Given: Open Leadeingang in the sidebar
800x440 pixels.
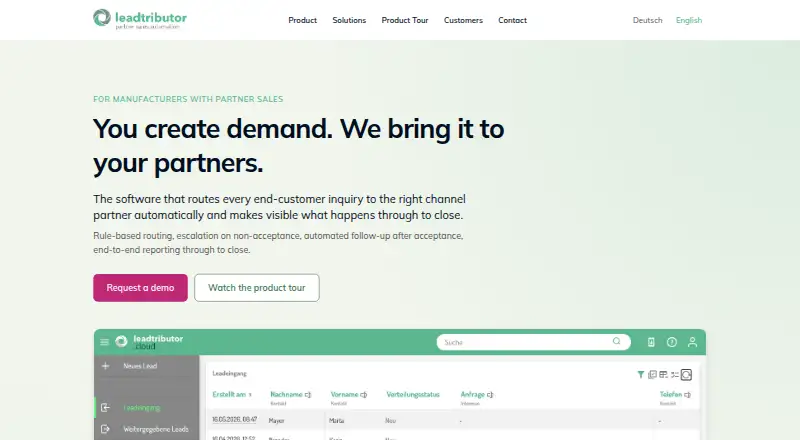Looking at the screenshot, I should point(141,408).
